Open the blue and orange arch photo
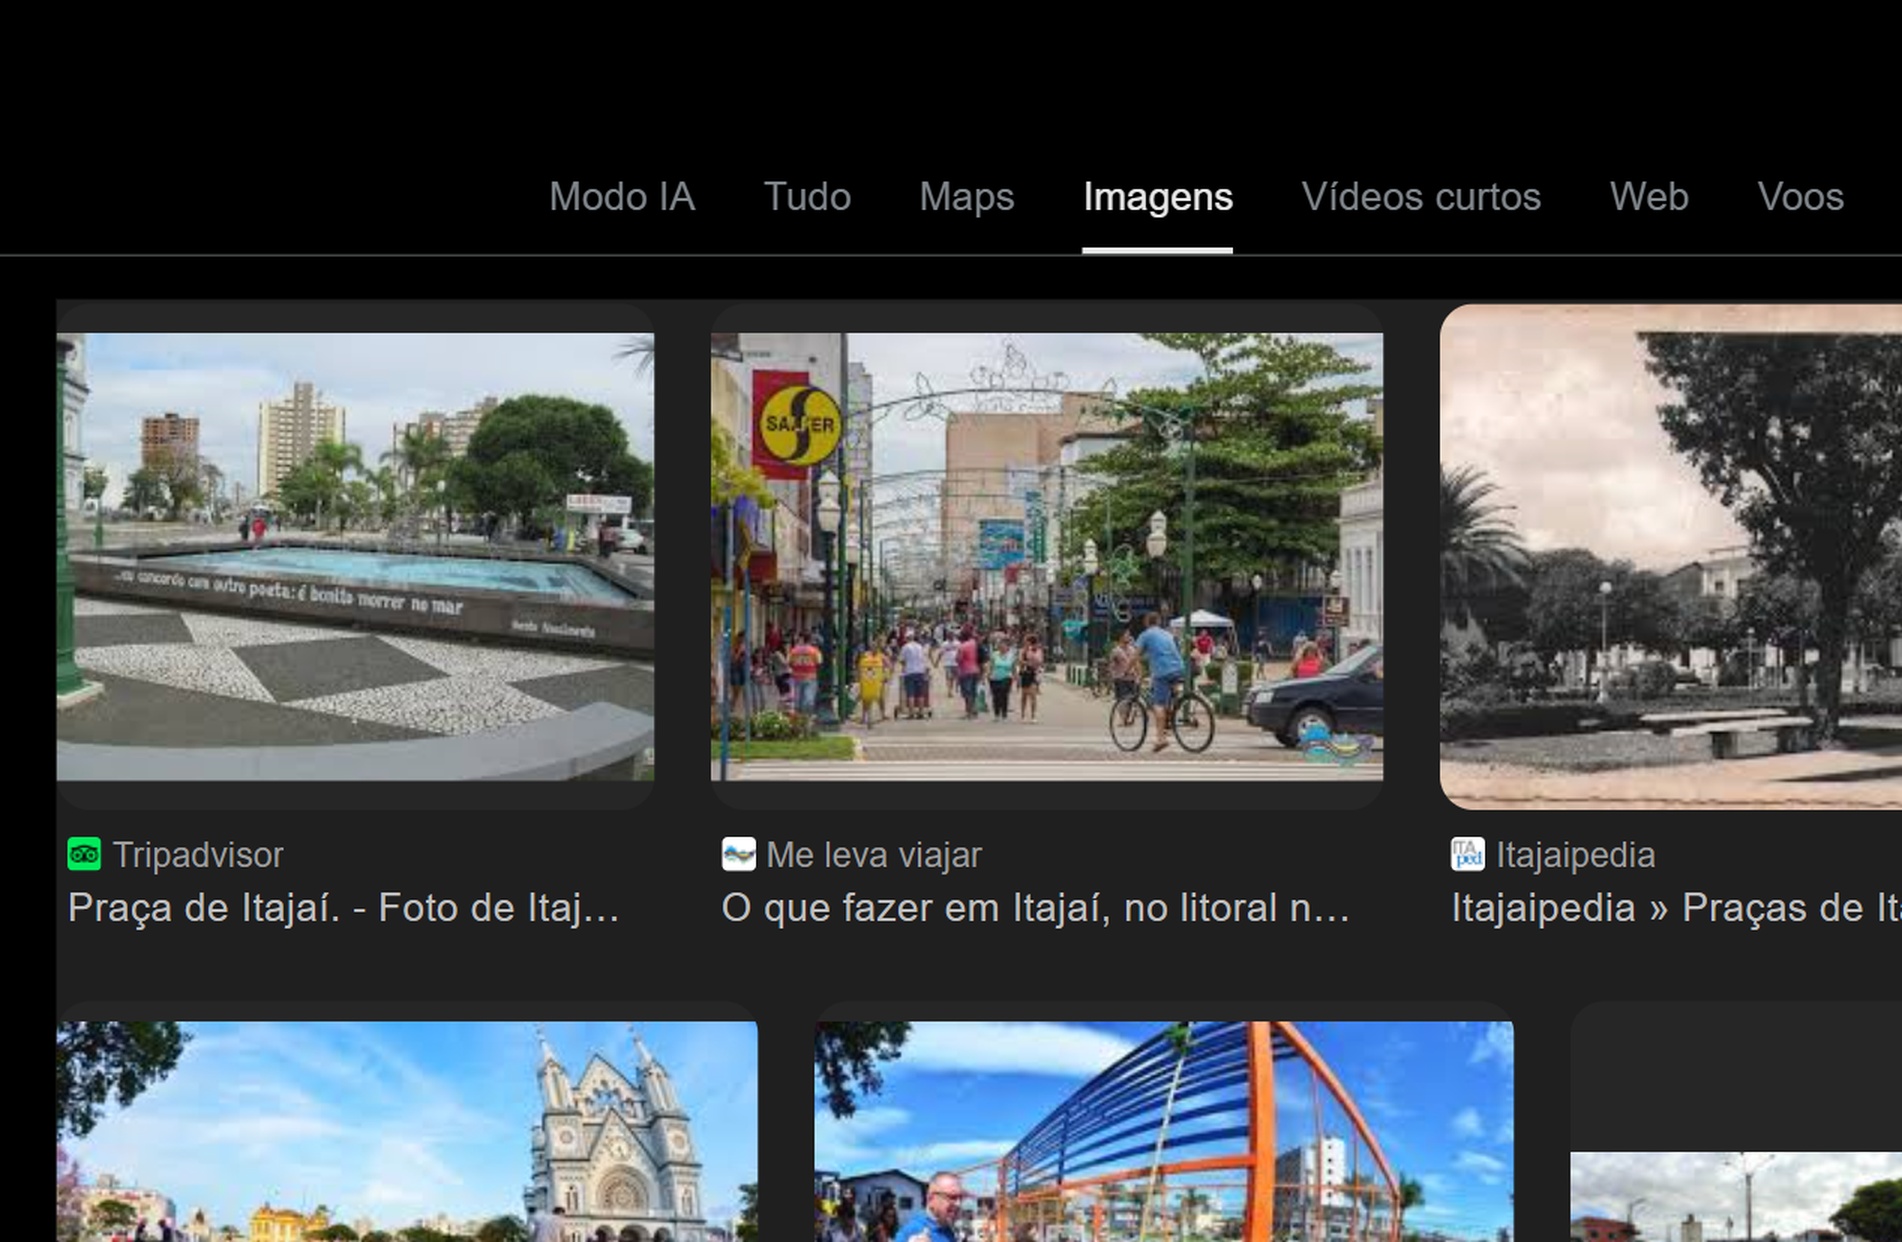 pyautogui.click(x=1164, y=1130)
